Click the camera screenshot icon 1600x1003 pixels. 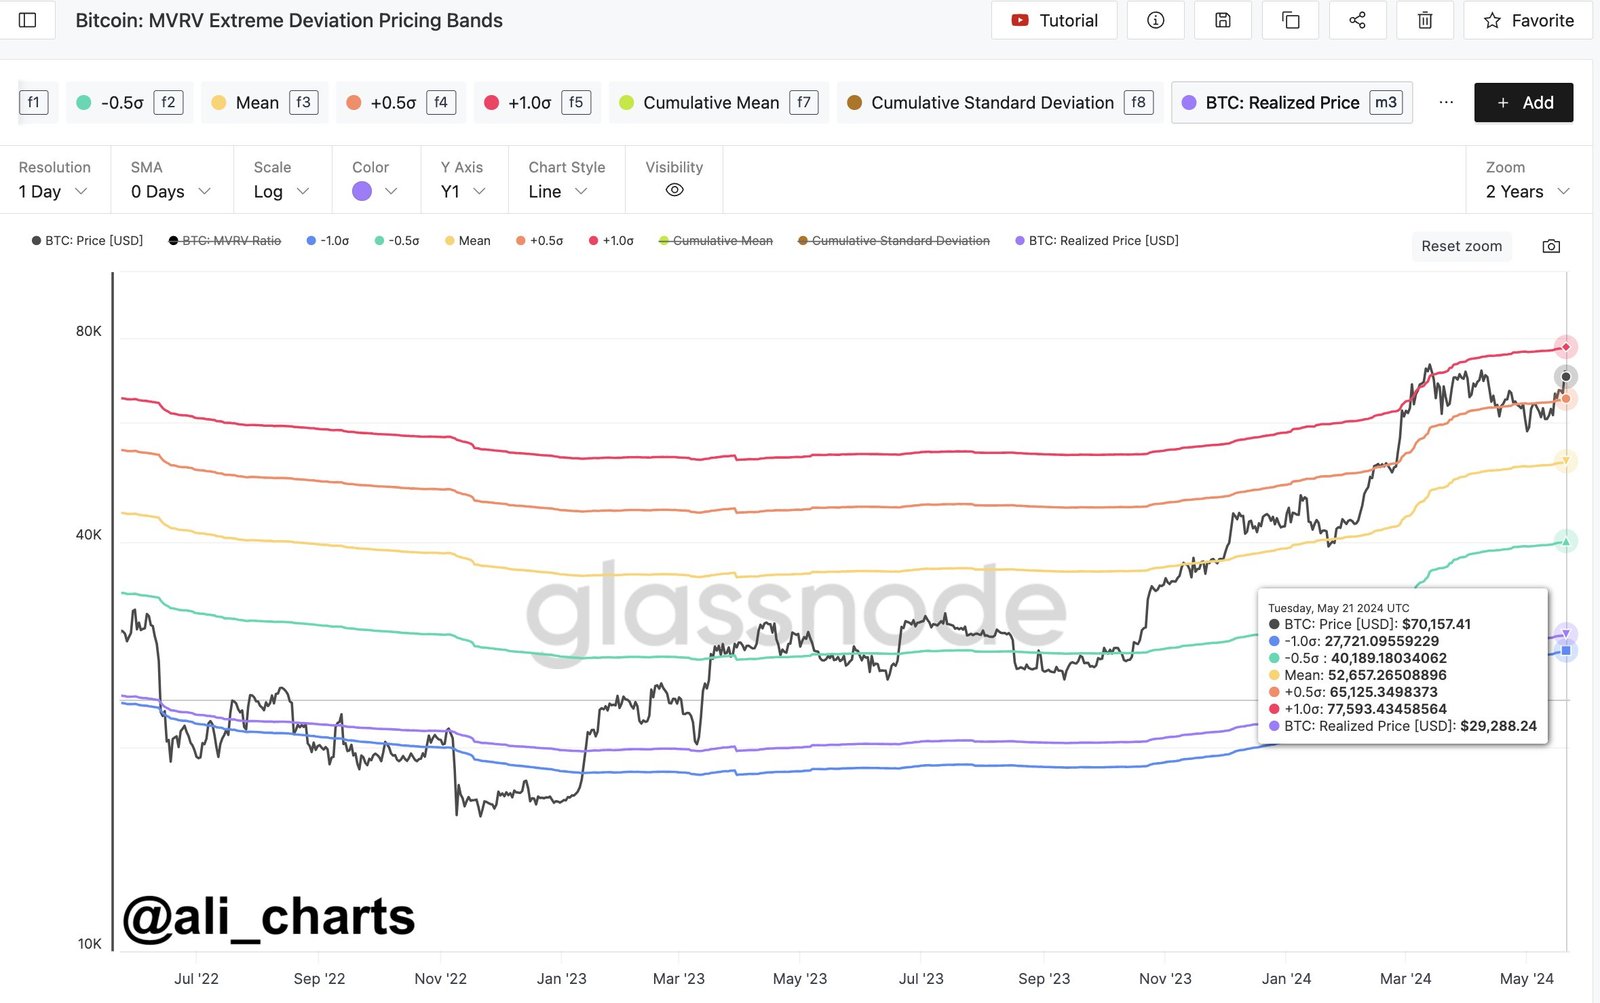pos(1551,246)
